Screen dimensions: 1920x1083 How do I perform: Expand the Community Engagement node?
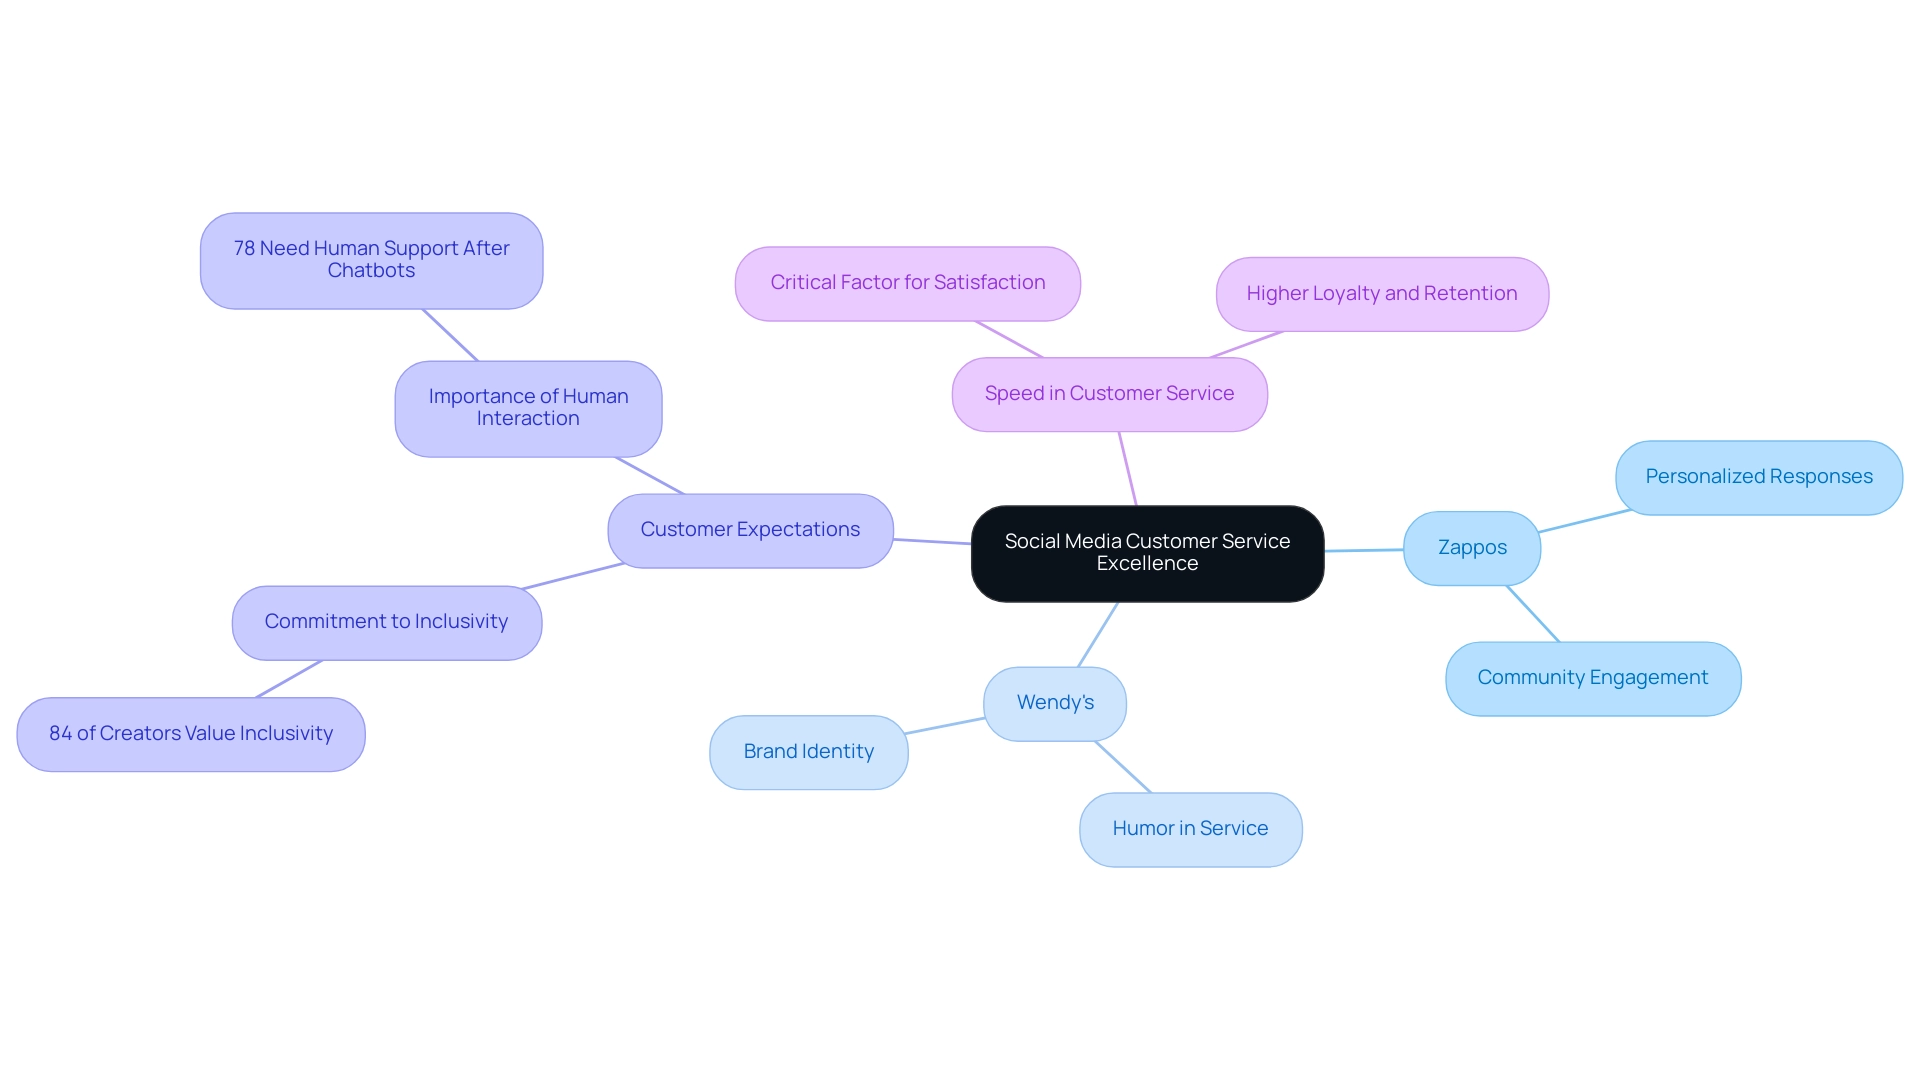(1593, 677)
